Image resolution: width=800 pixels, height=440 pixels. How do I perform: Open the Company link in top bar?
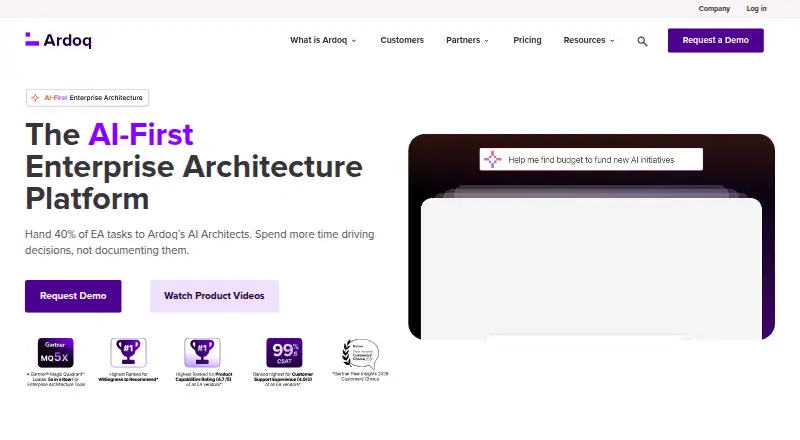[714, 9]
